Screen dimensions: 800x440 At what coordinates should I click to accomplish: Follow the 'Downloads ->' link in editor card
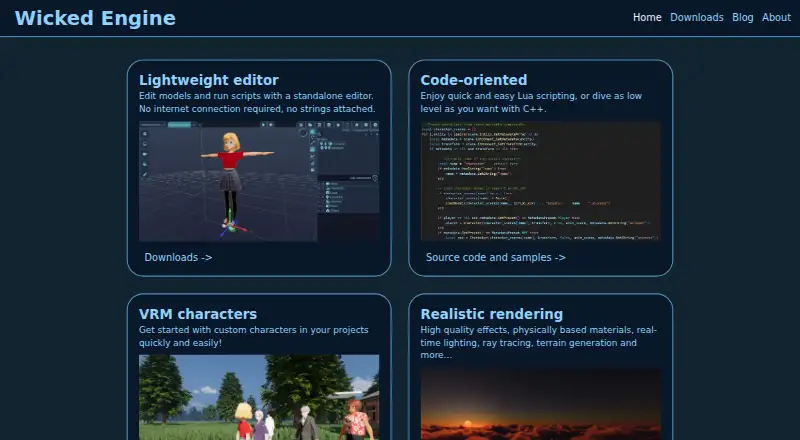pos(178,257)
